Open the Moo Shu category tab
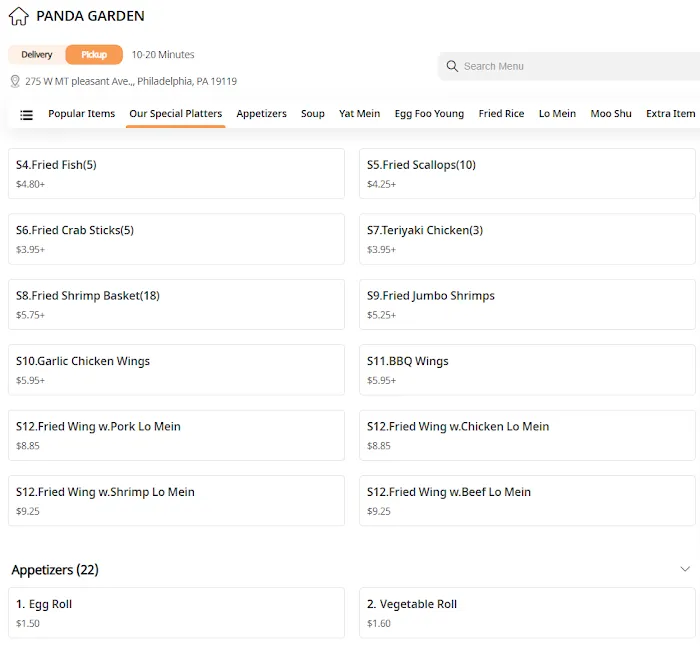700x647 pixels. tap(611, 114)
